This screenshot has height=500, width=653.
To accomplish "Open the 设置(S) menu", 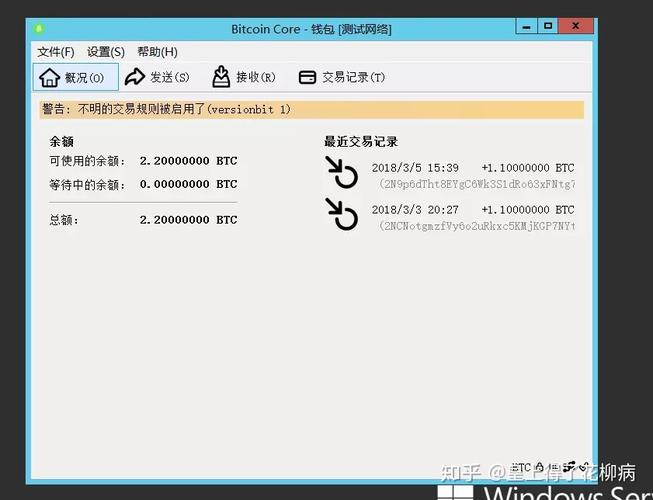I will tap(105, 52).
